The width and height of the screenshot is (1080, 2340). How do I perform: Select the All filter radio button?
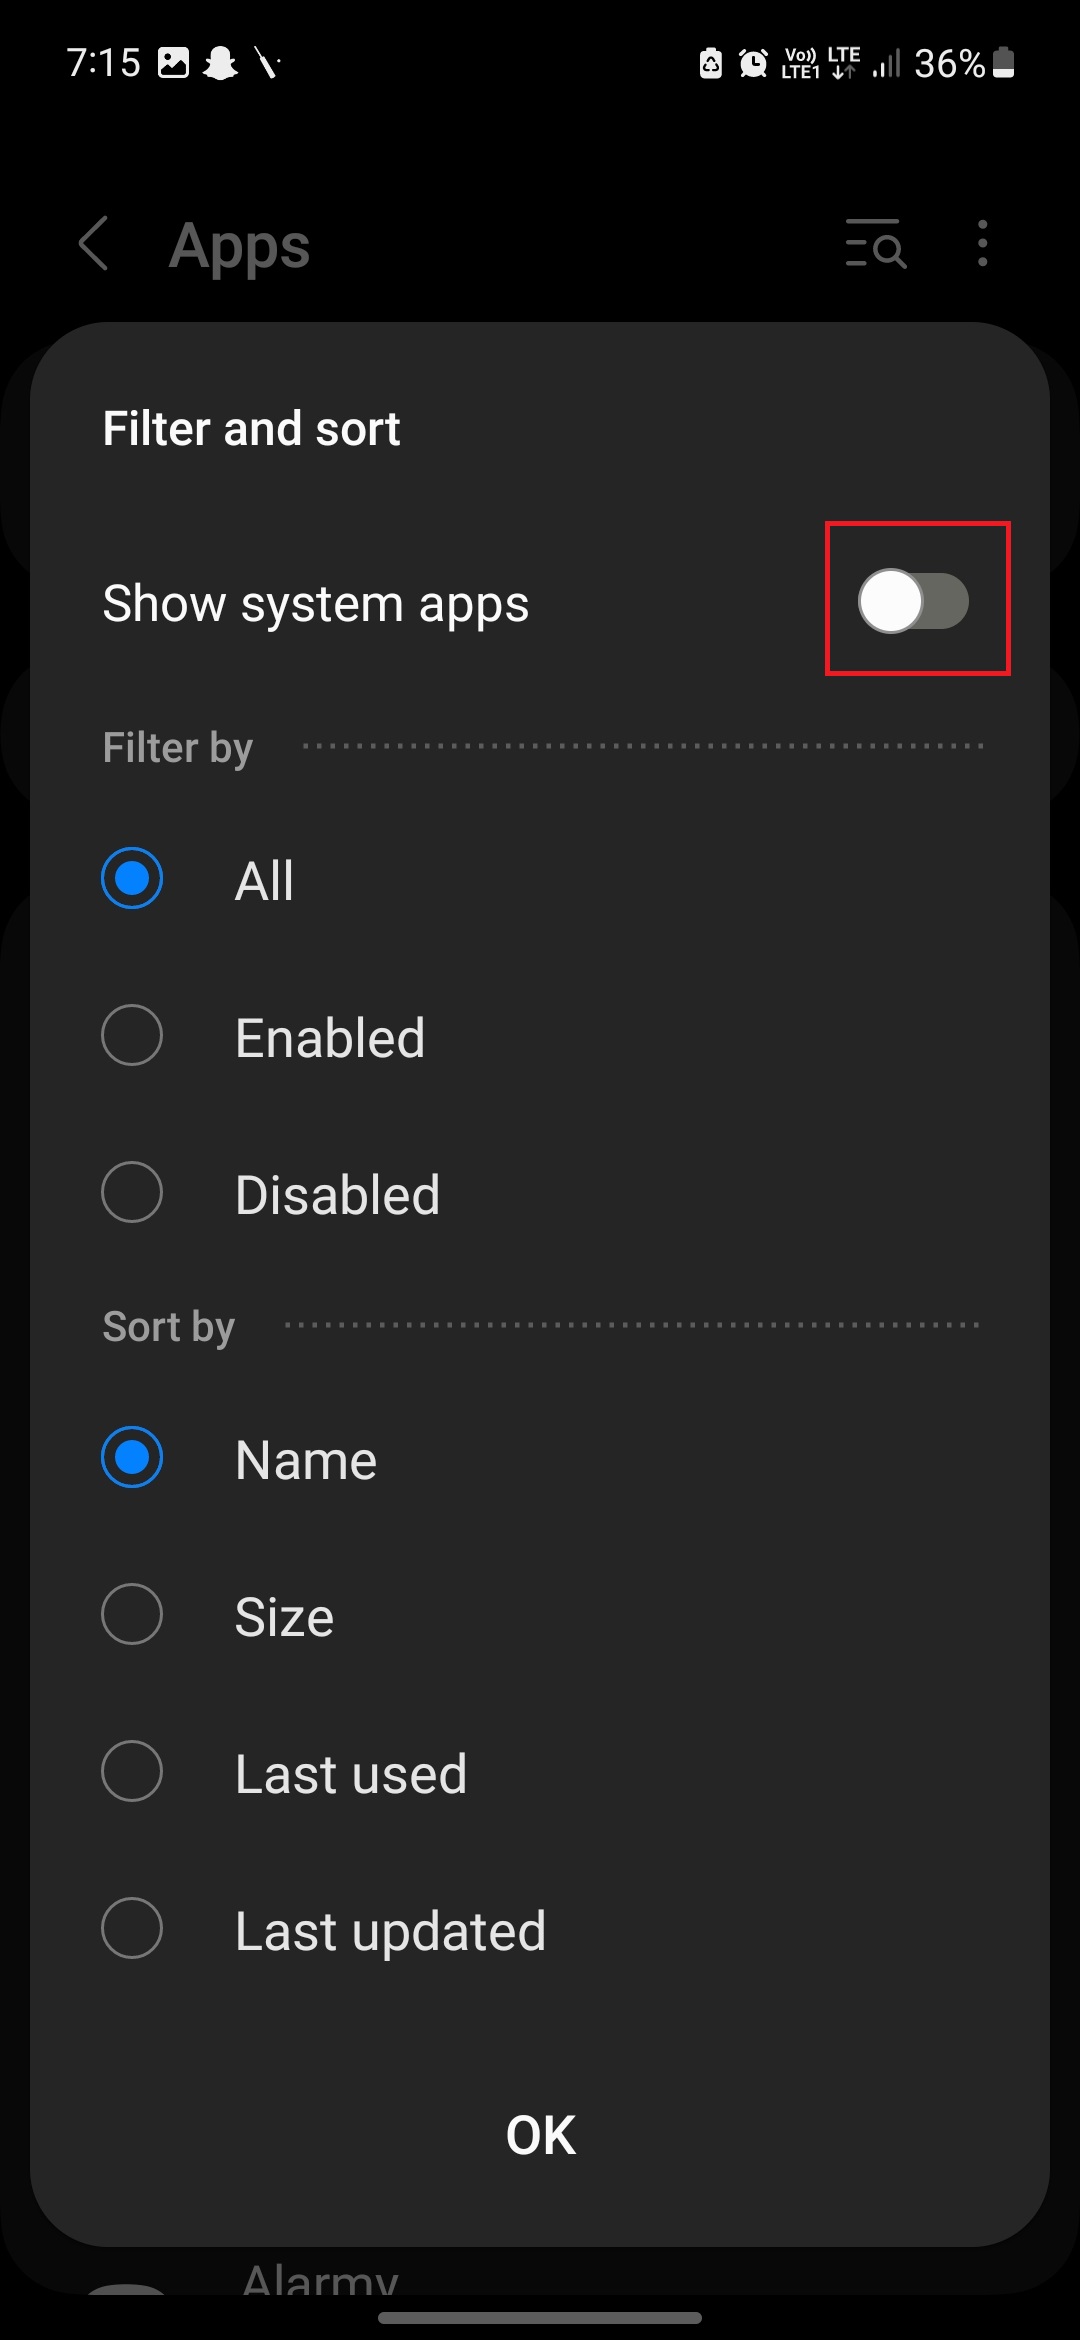click(x=131, y=878)
